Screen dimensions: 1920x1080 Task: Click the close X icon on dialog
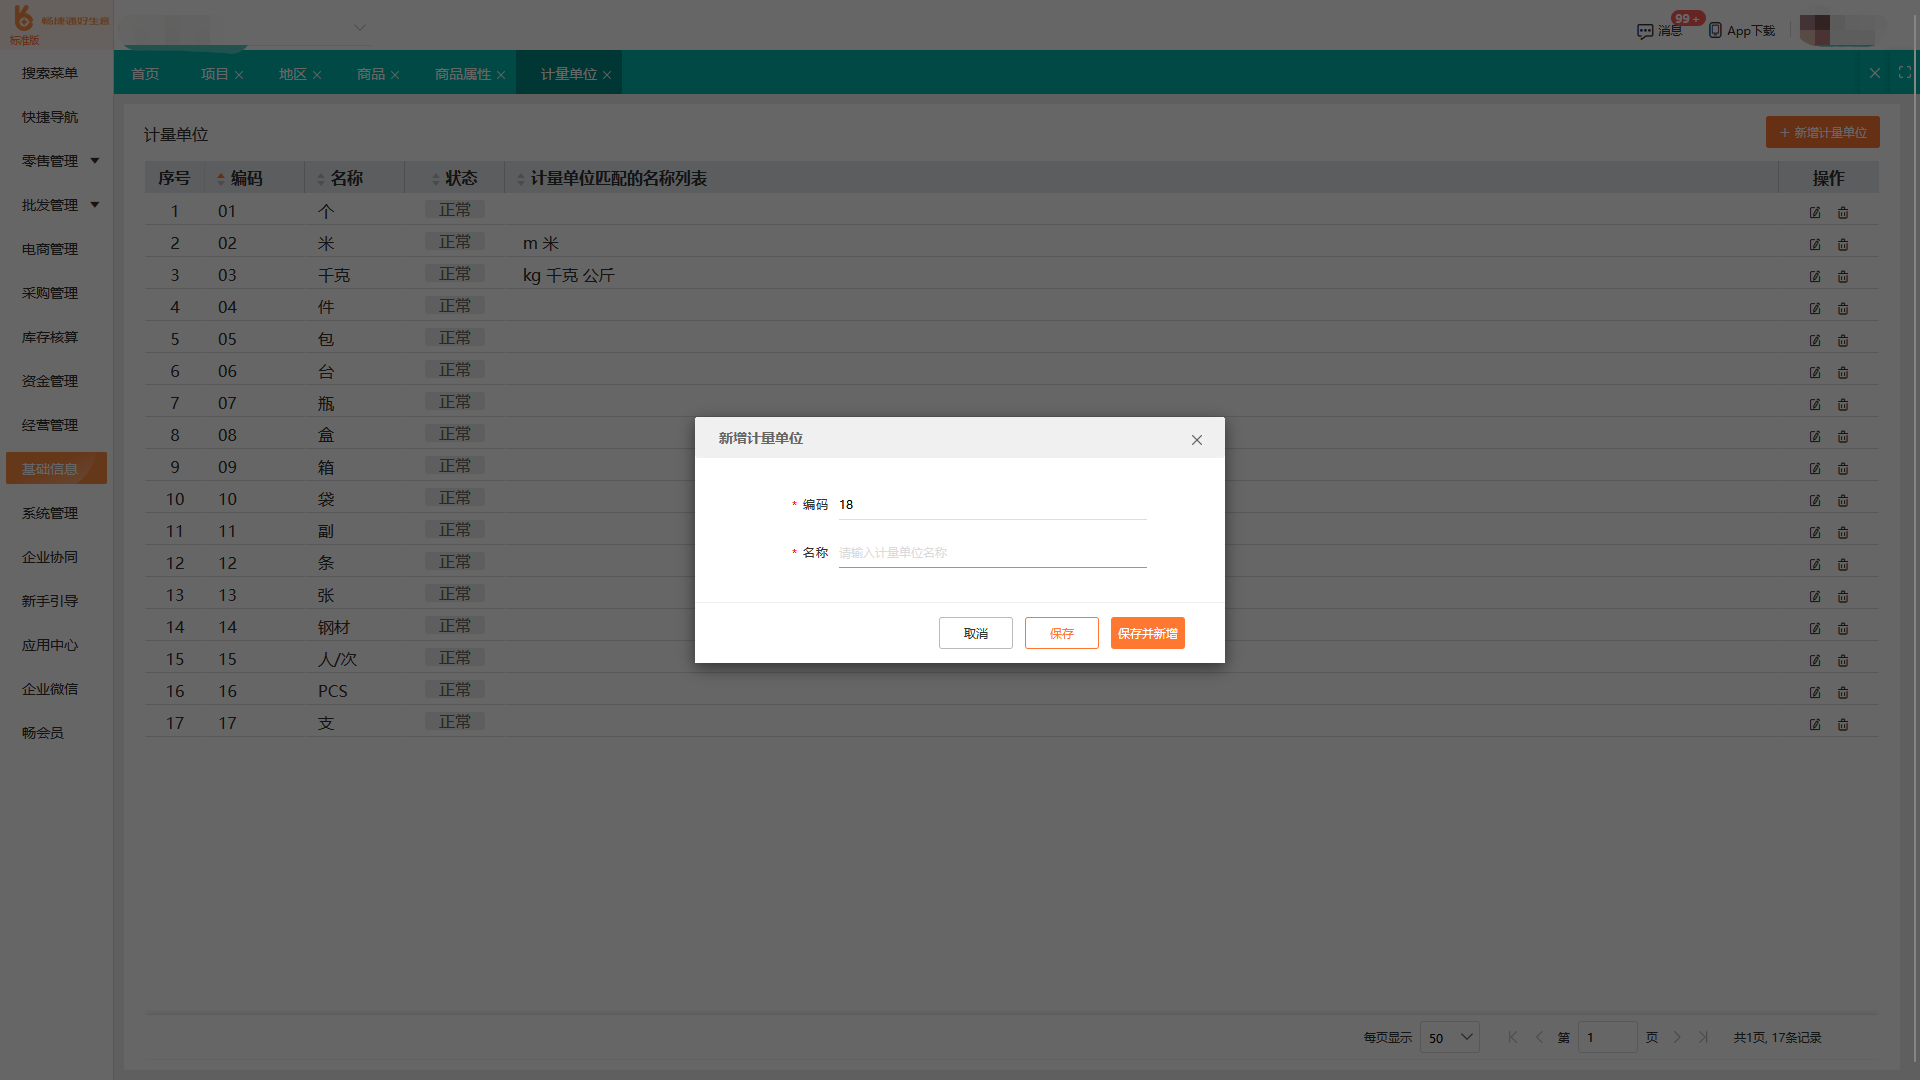1197,439
